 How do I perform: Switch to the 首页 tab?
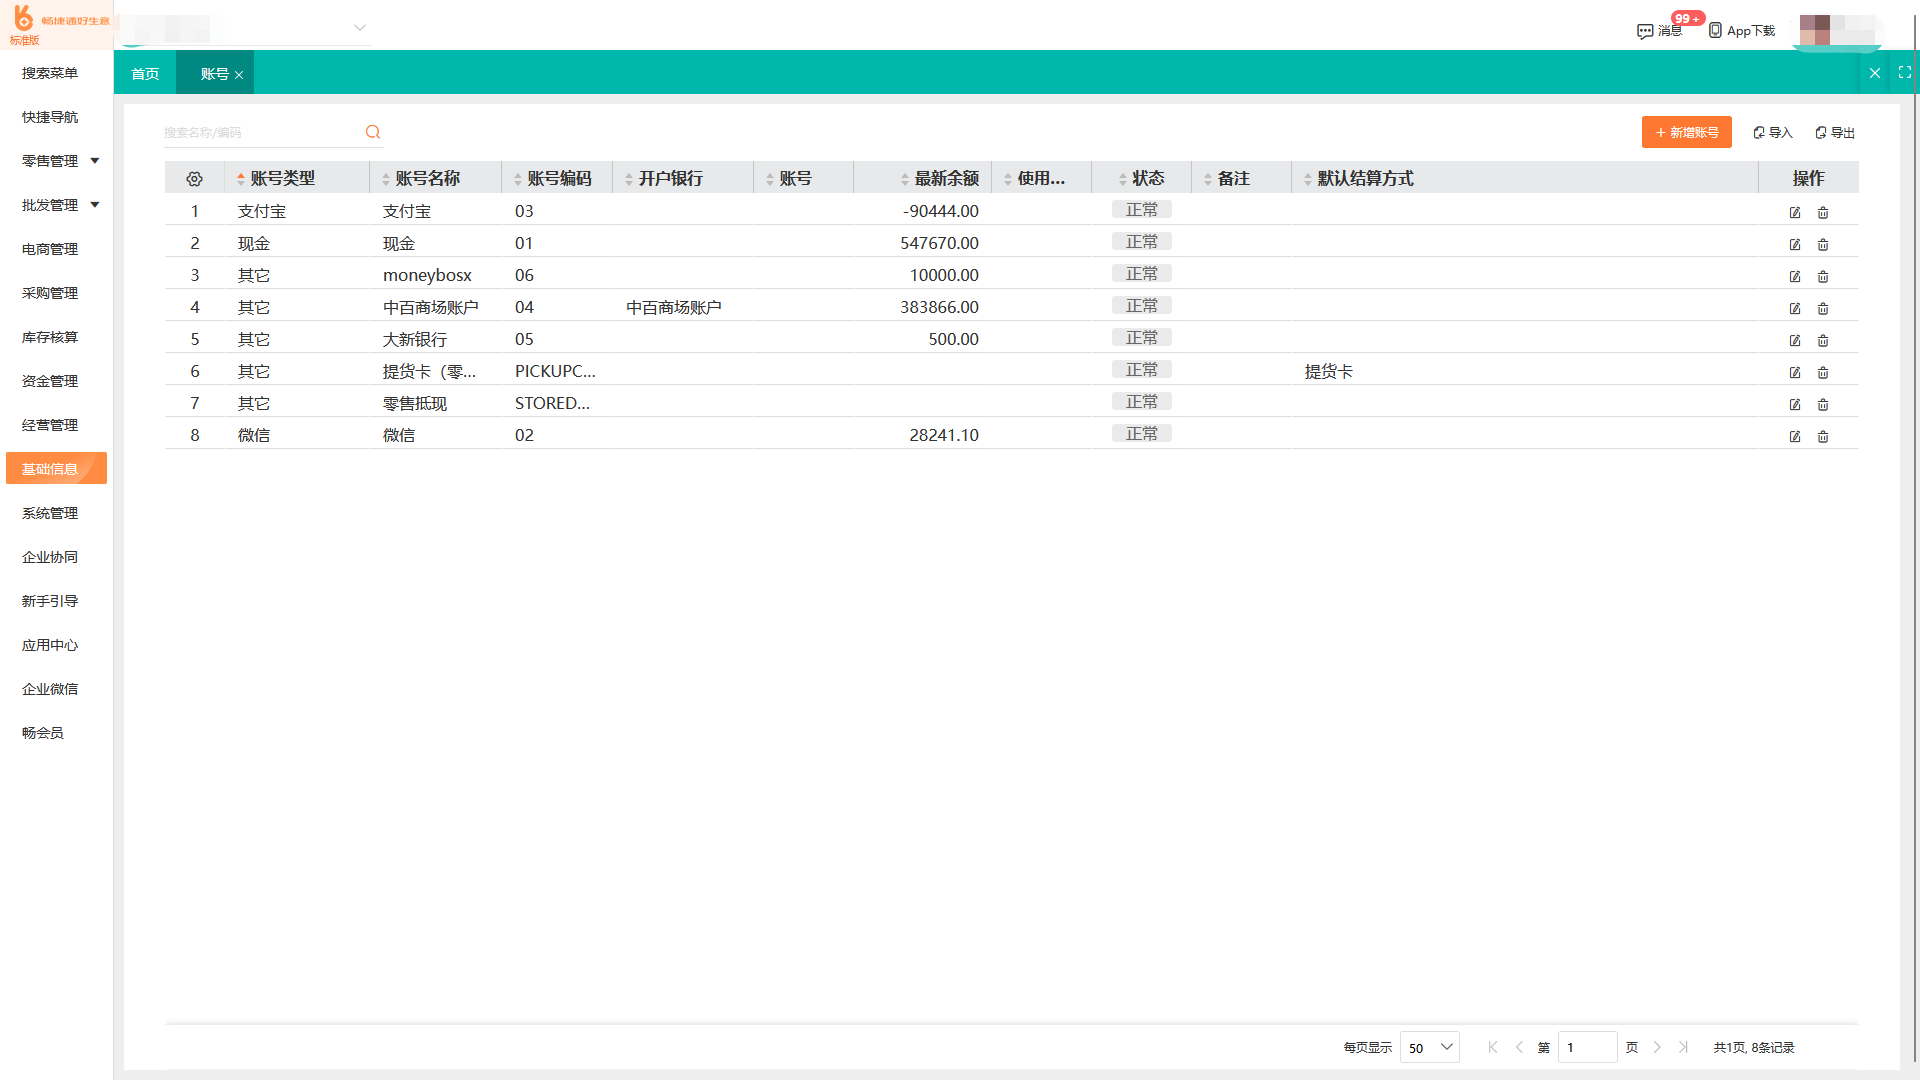pos(144,74)
